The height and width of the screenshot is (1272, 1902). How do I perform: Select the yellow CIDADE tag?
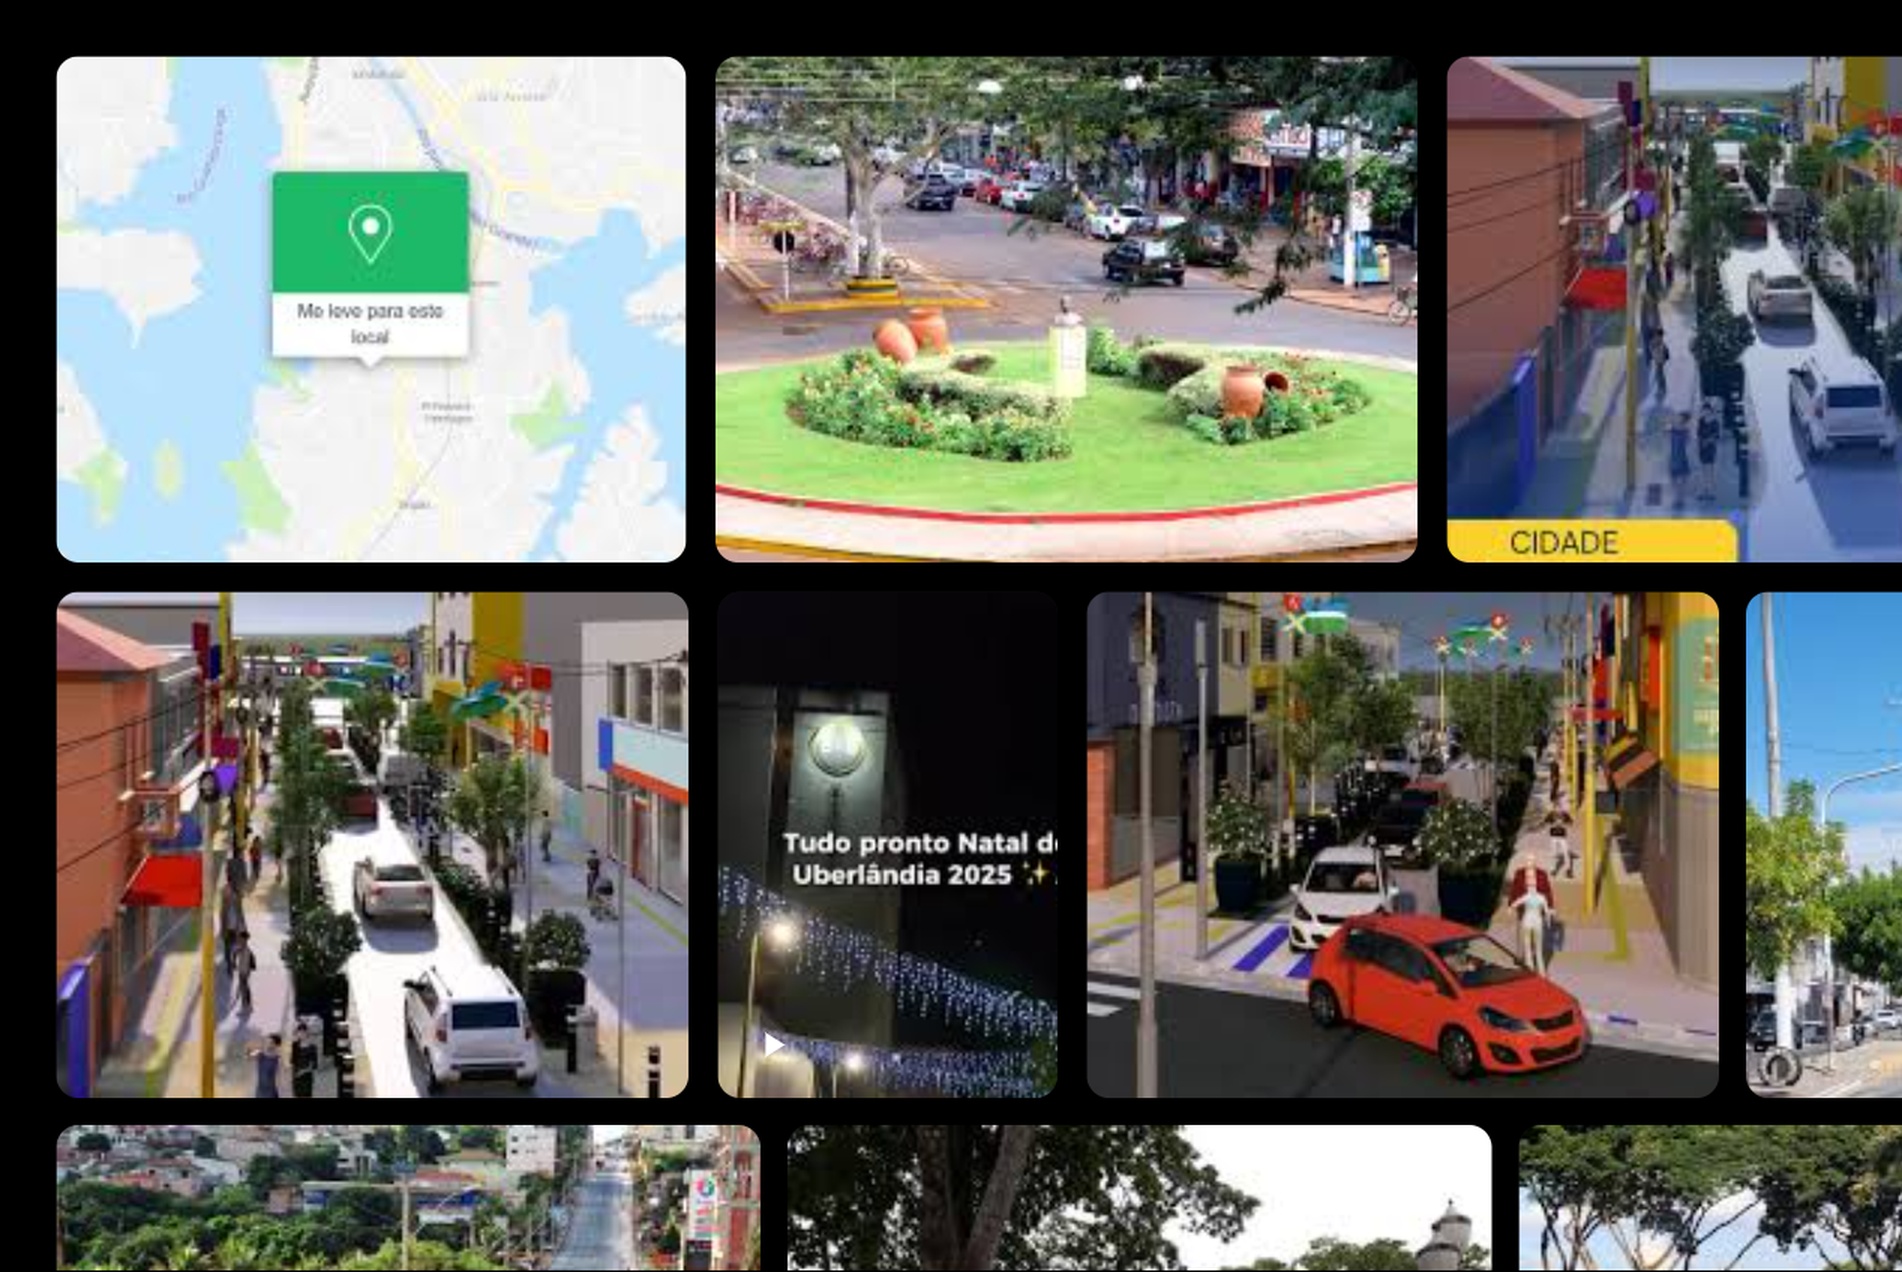click(x=1590, y=542)
